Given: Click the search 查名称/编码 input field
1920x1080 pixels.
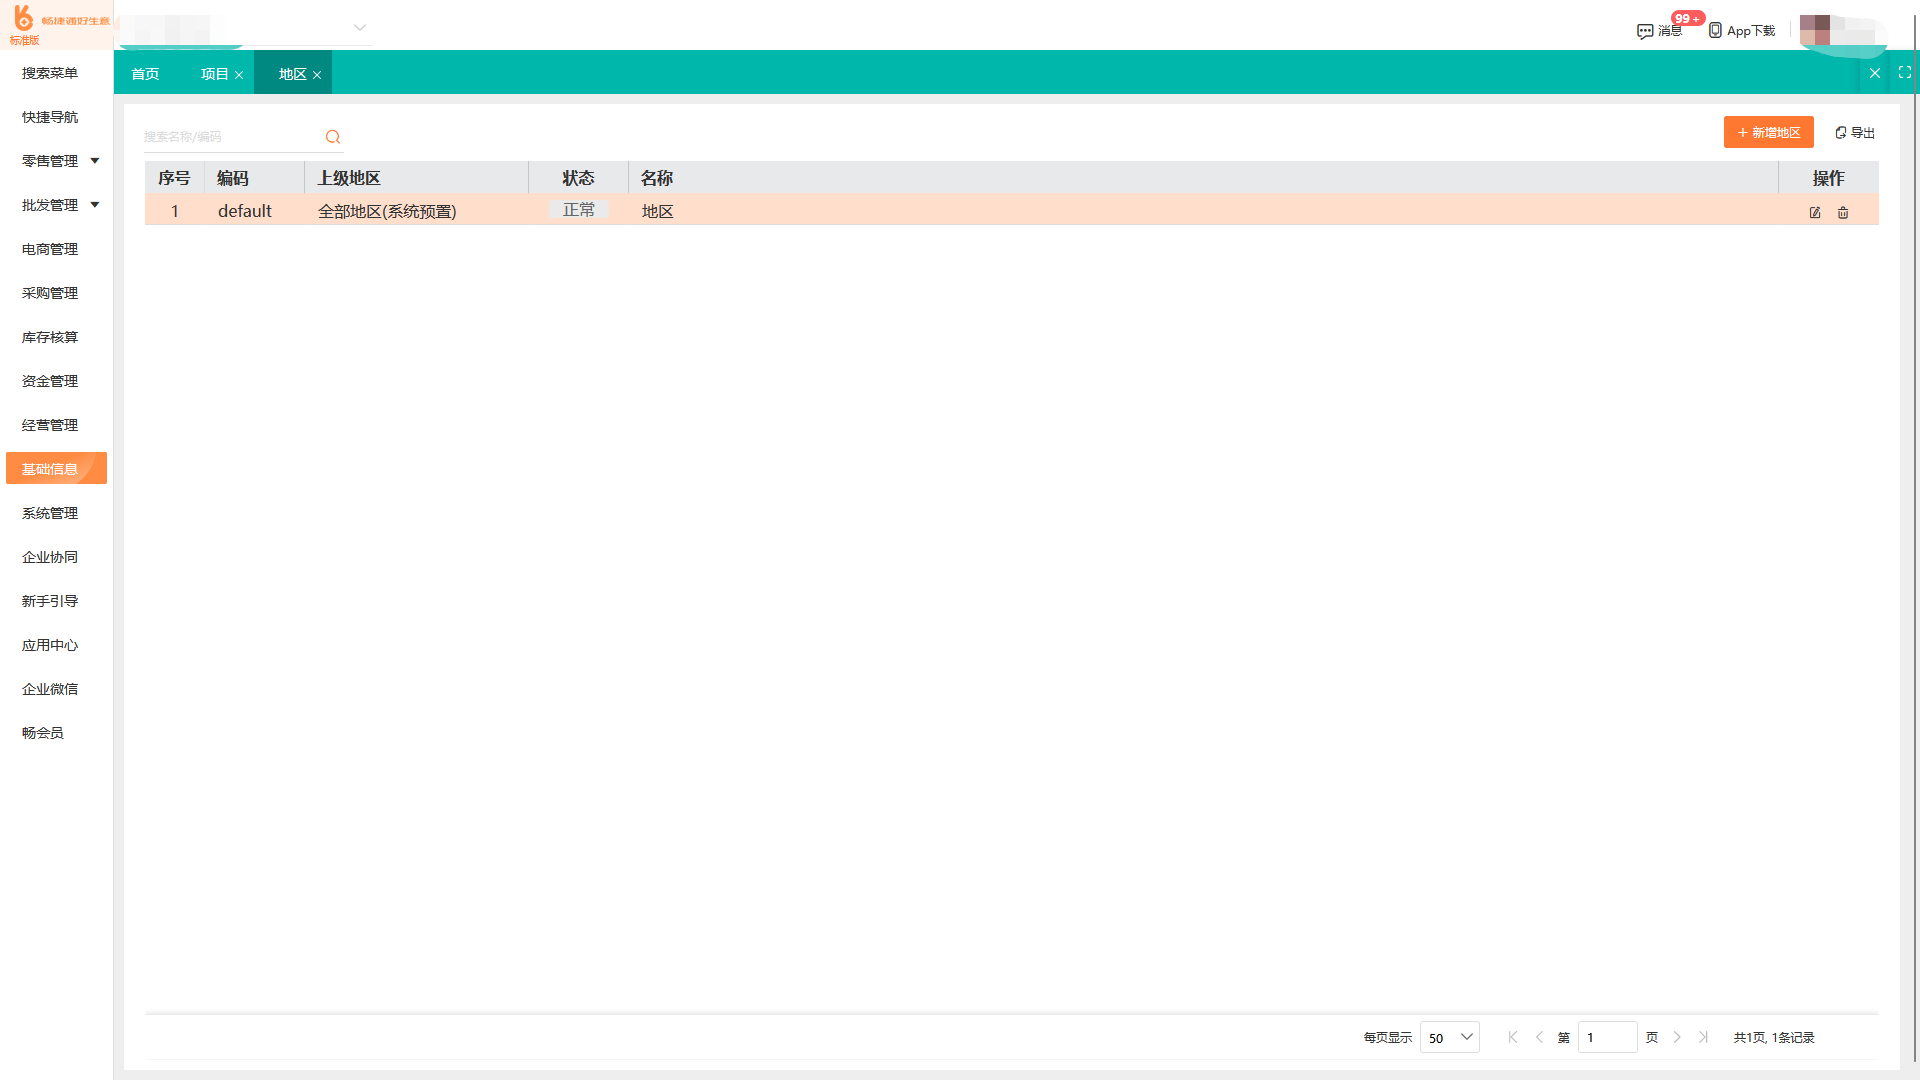Looking at the screenshot, I should coord(231,136).
